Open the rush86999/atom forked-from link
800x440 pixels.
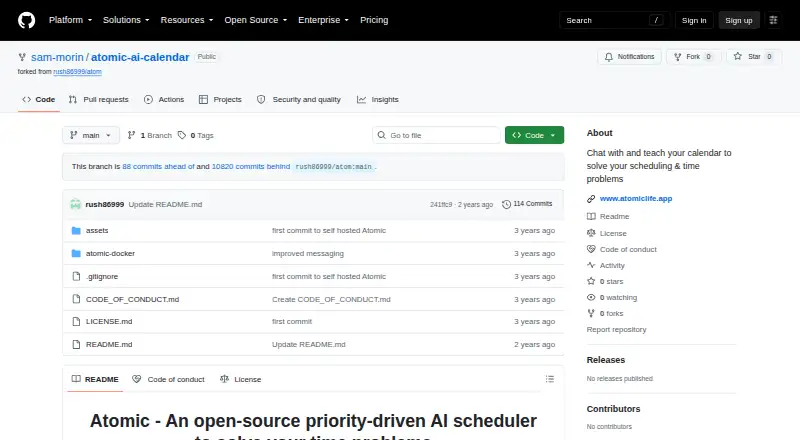click(x=78, y=72)
